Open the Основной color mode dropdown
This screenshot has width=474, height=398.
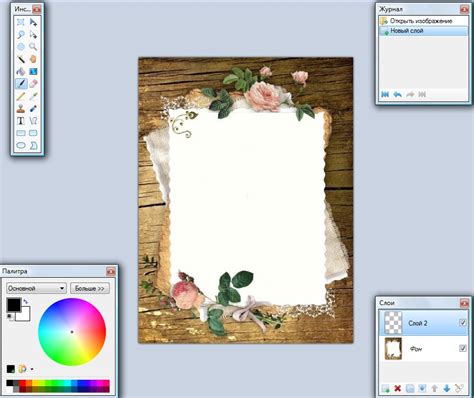click(x=36, y=288)
